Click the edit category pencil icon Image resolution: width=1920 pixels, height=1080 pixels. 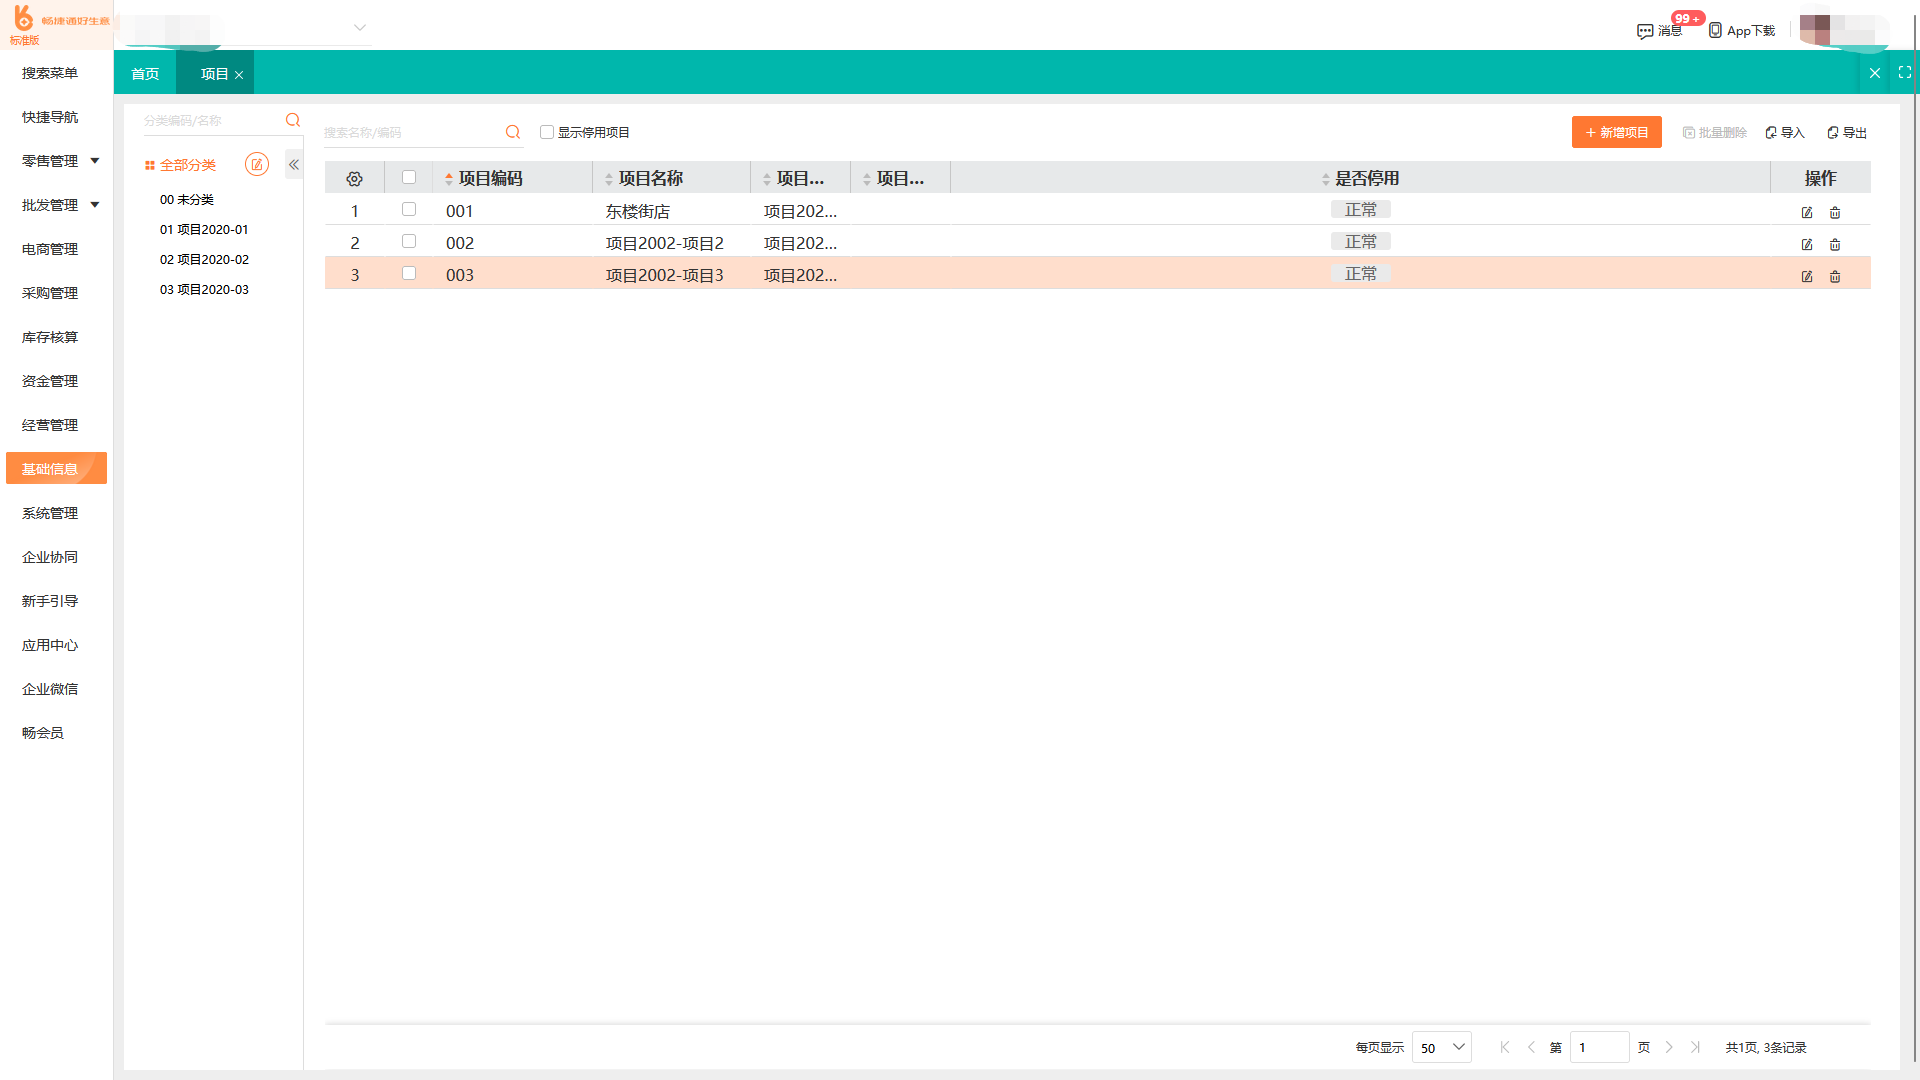click(x=258, y=164)
